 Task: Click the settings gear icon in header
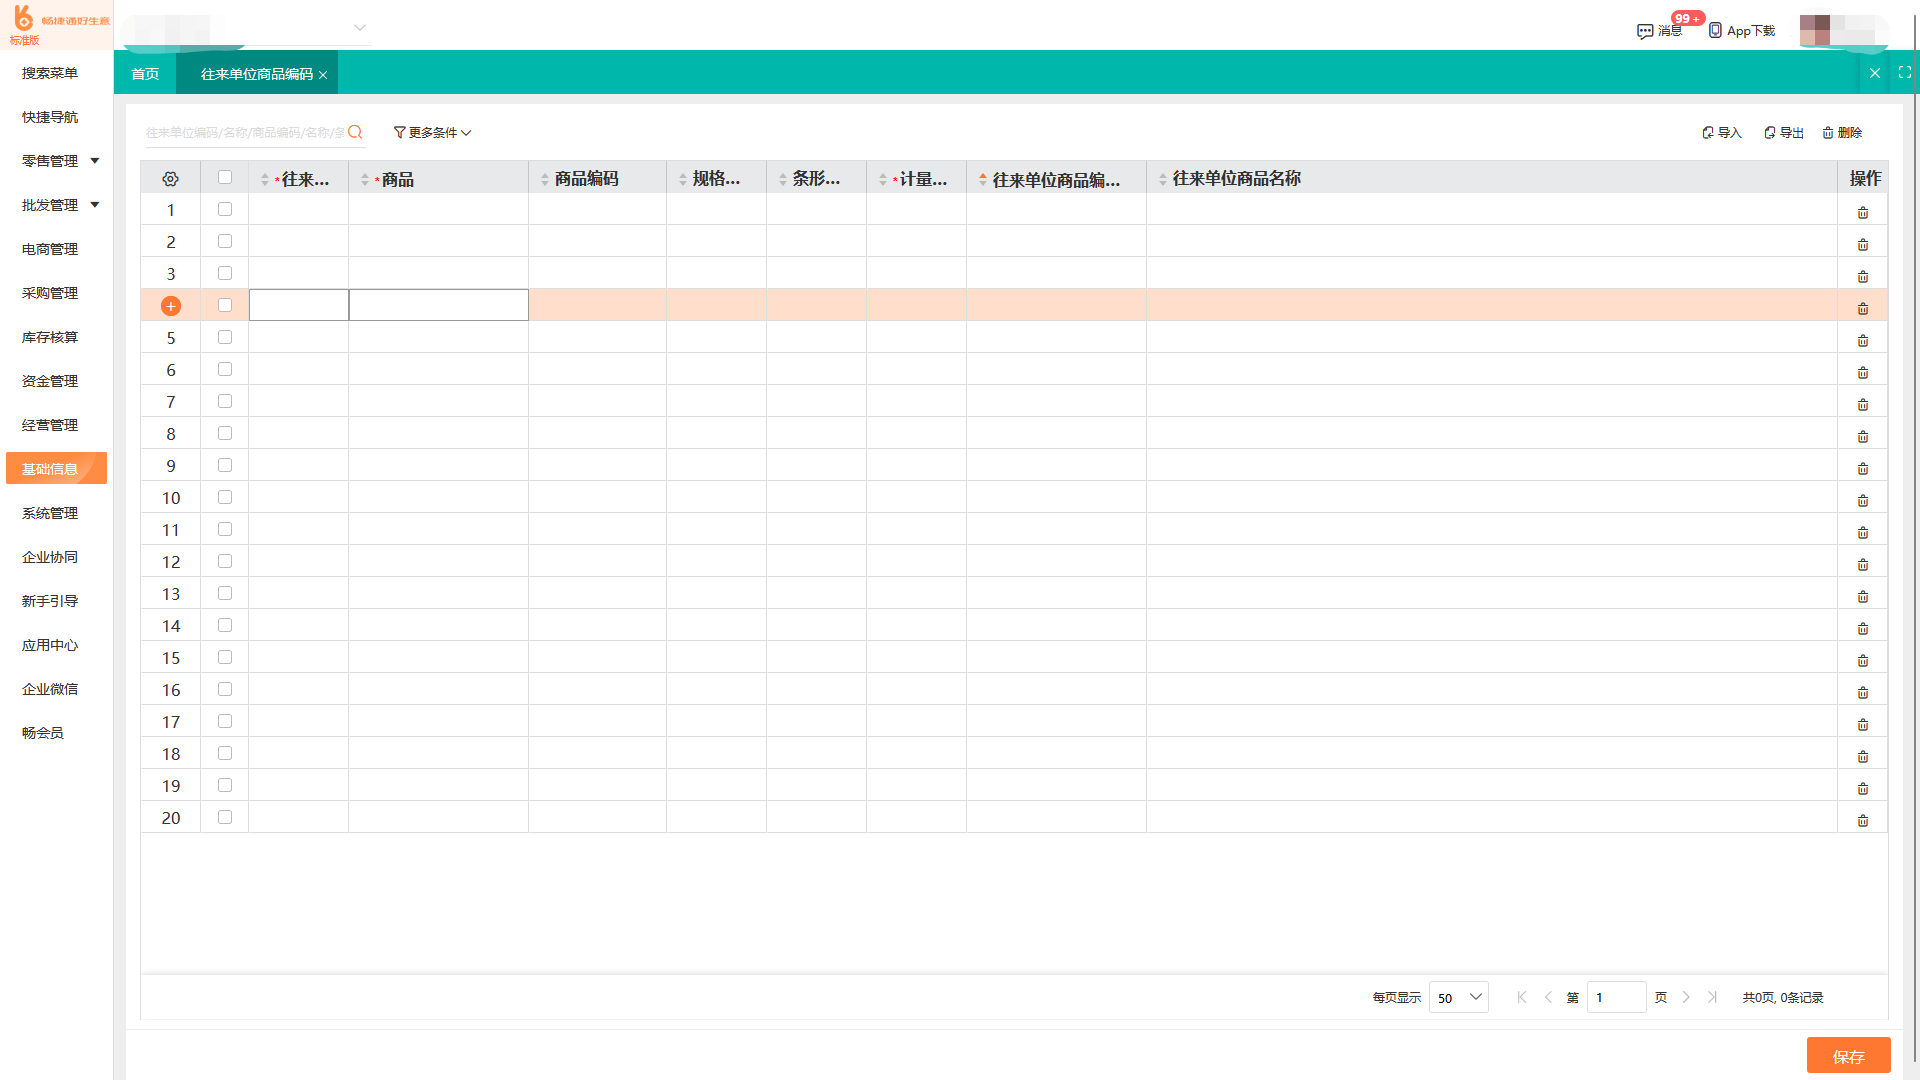tap(169, 178)
